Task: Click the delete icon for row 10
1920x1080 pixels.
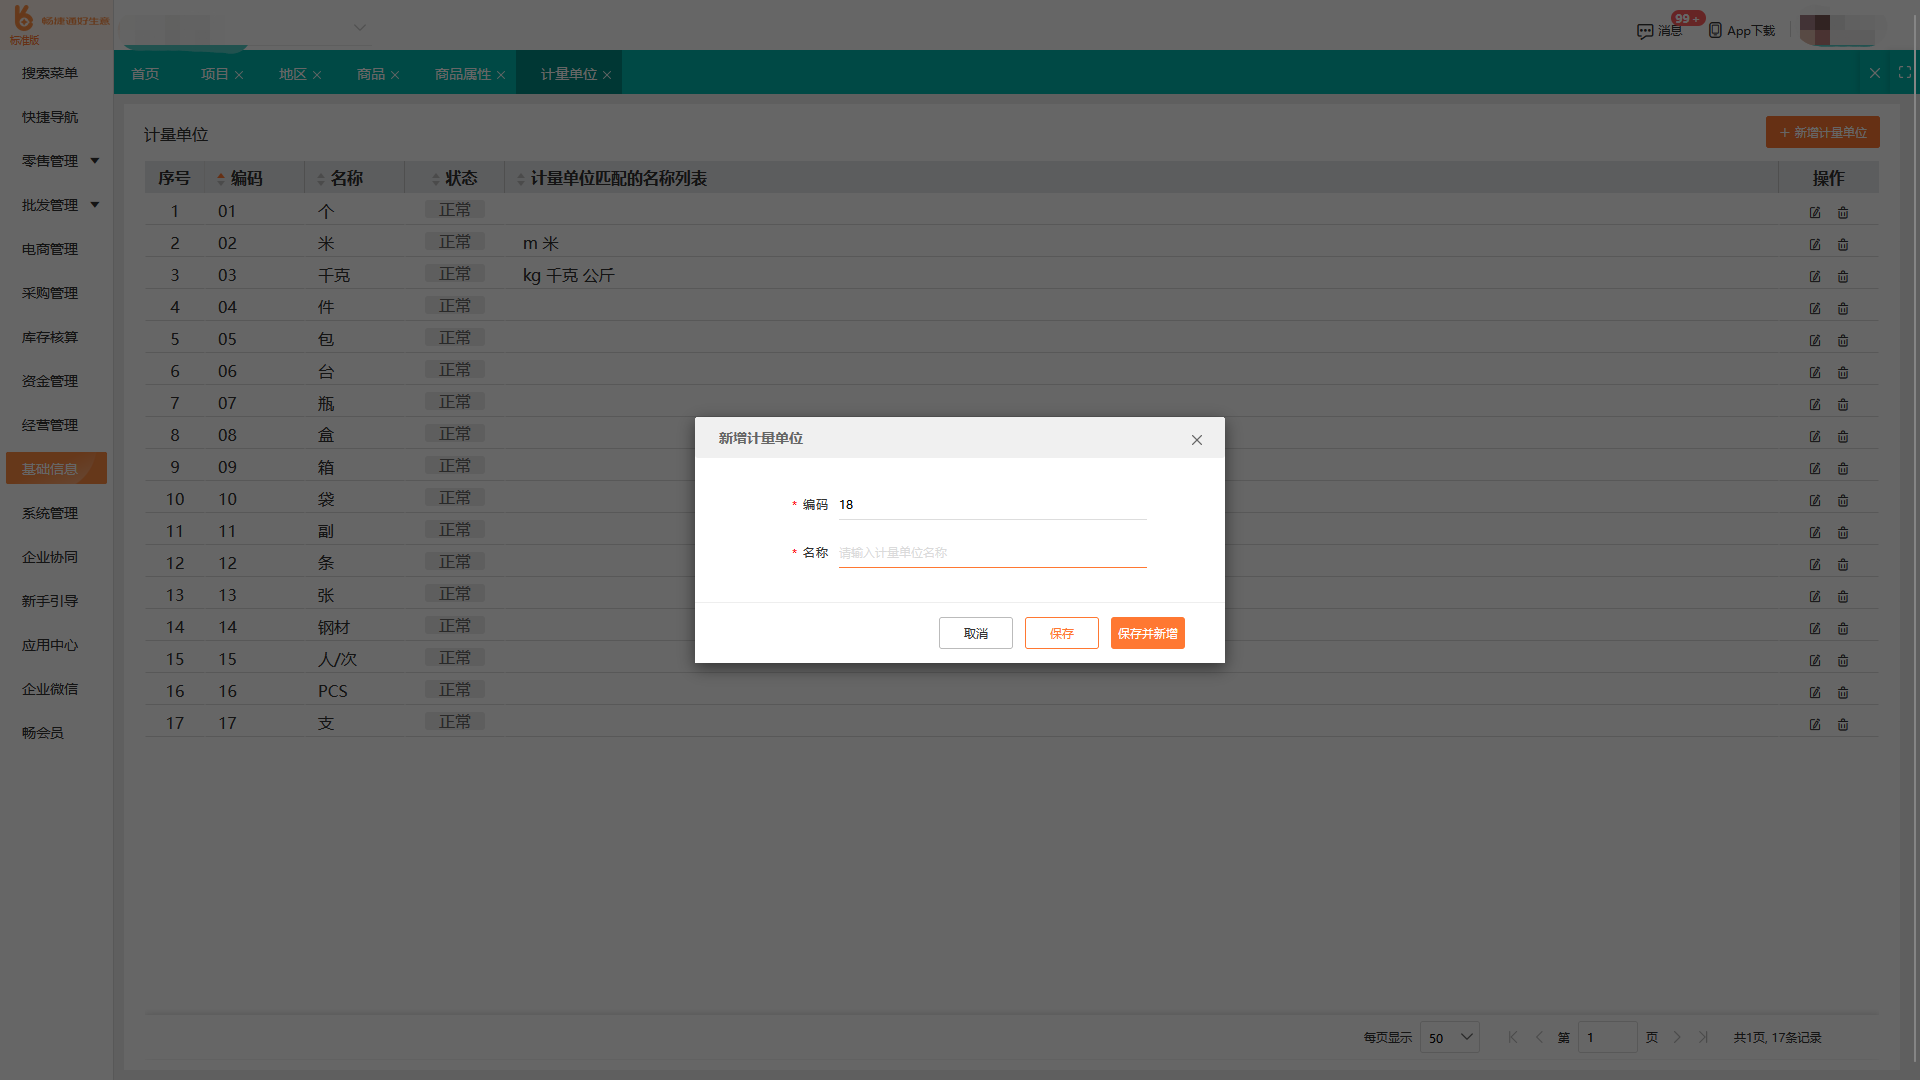Action: click(x=1844, y=500)
